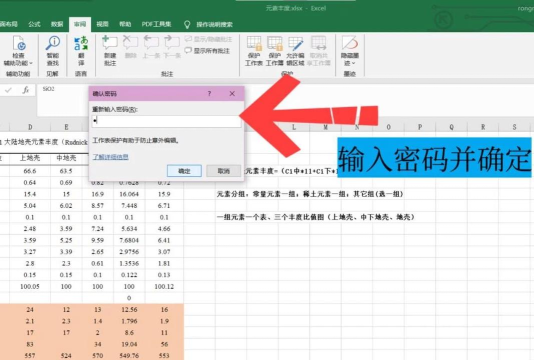Screen dimensions: 534x360
Task: Click cell with value 16.064
Action: [x=129, y=194]
